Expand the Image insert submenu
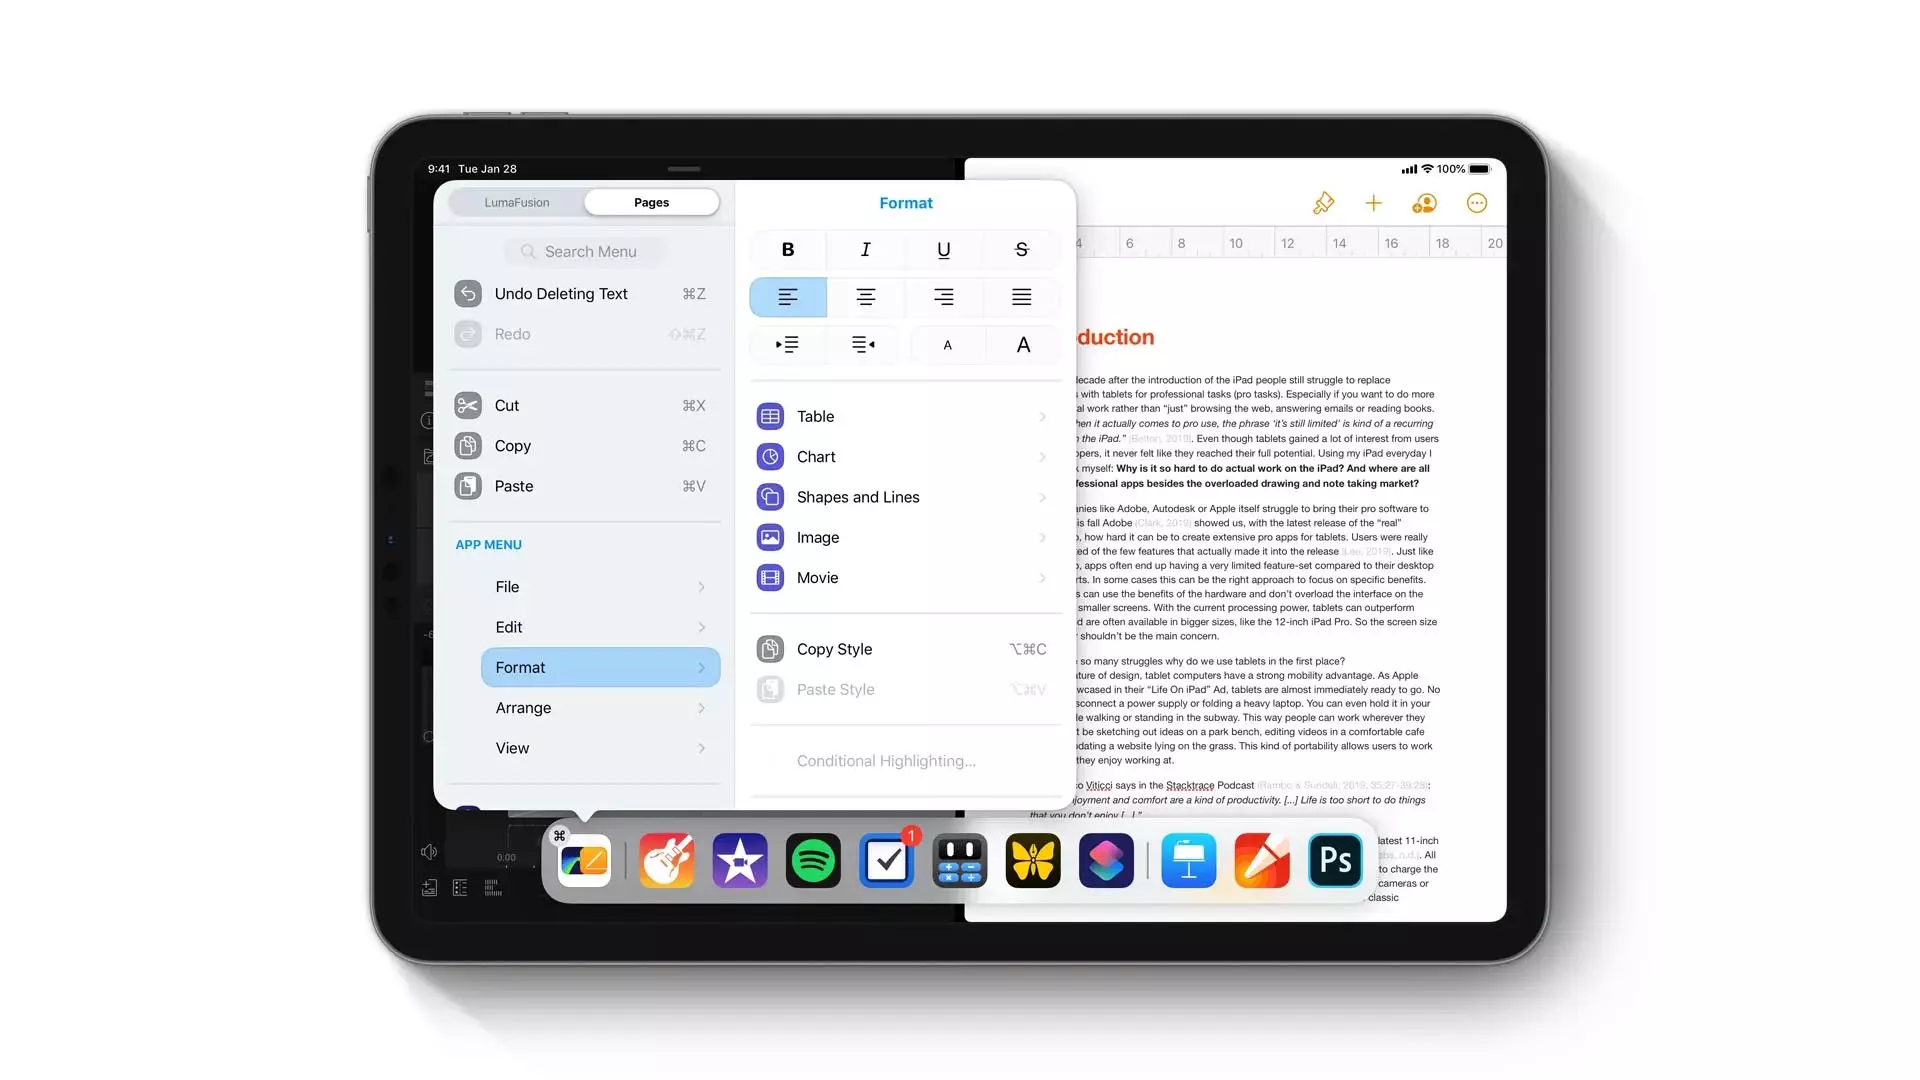 click(x=905, y=537)
